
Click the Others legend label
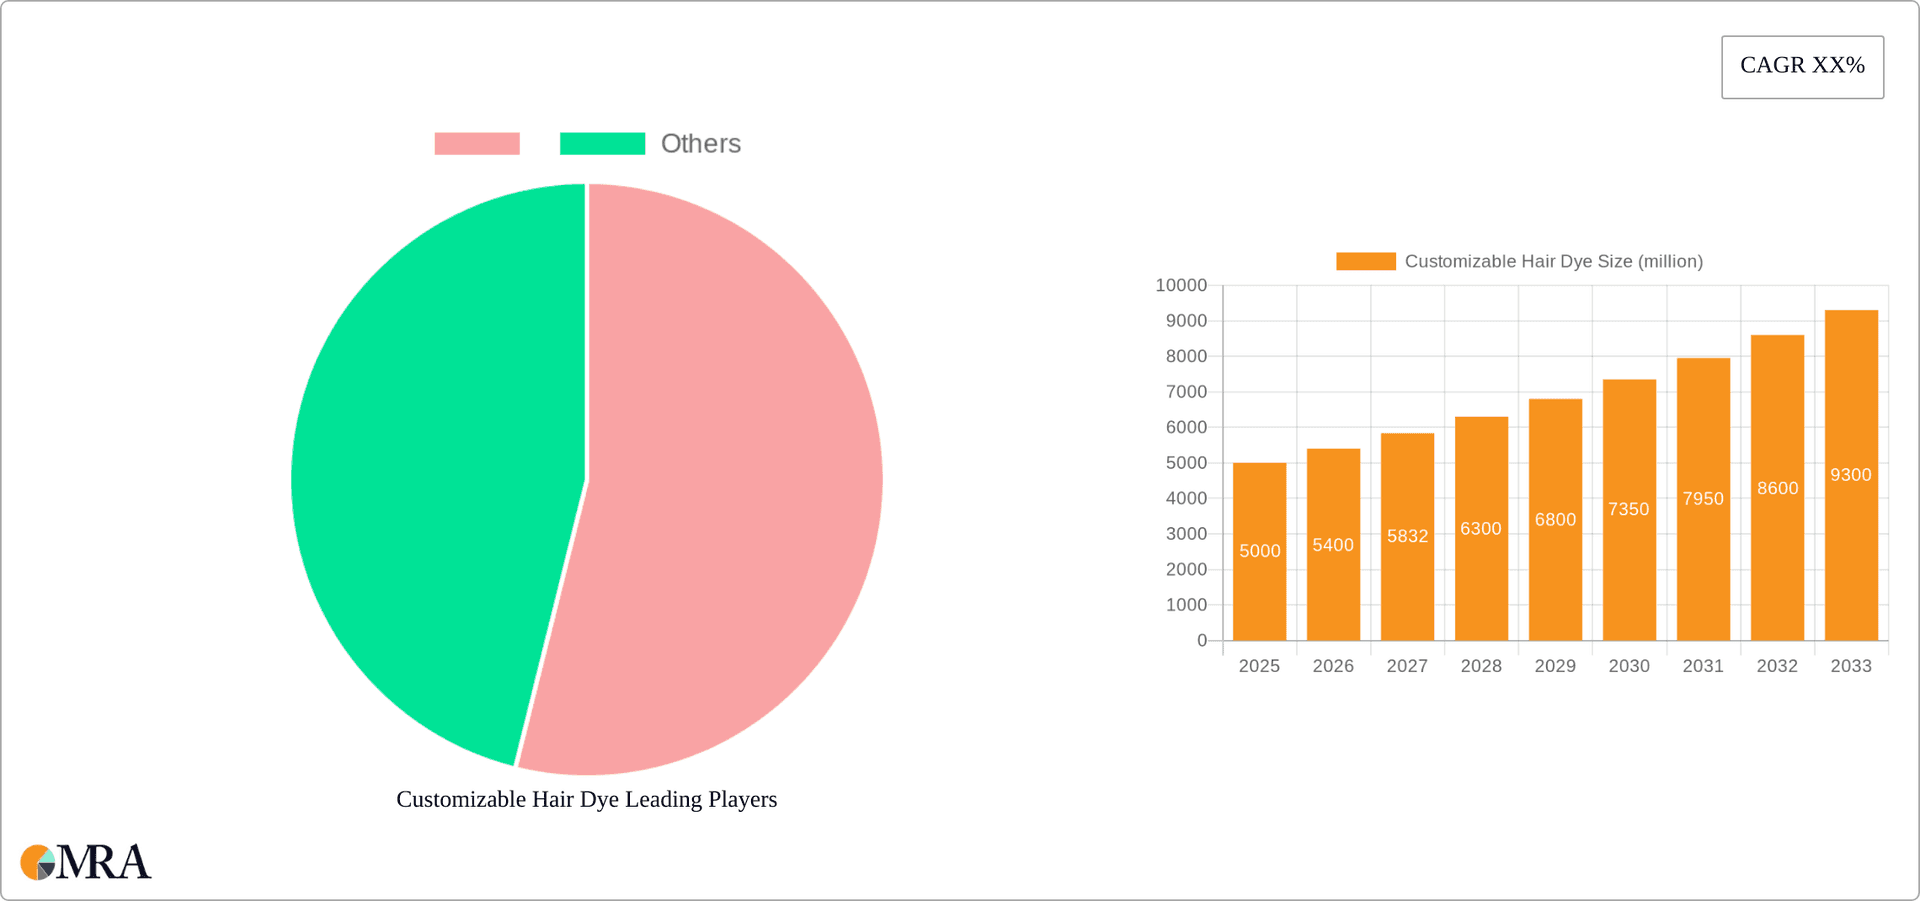[x=700, y=144]
